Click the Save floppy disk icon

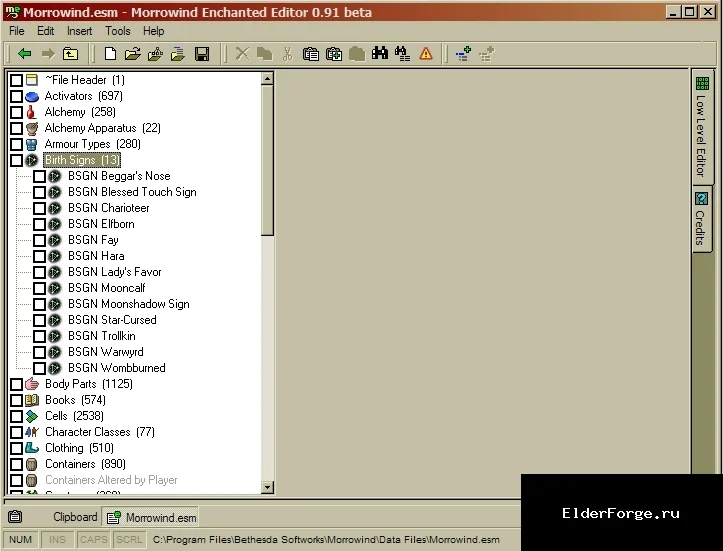click(x=201, y=54)
